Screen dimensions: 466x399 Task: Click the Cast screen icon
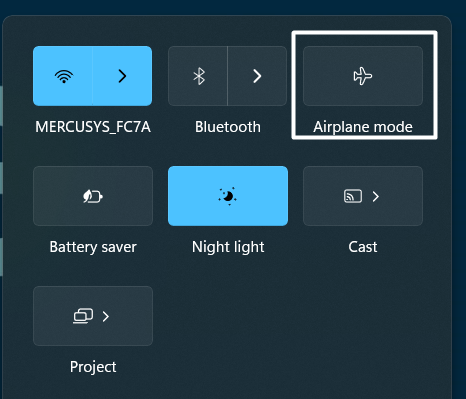(353, 196)
